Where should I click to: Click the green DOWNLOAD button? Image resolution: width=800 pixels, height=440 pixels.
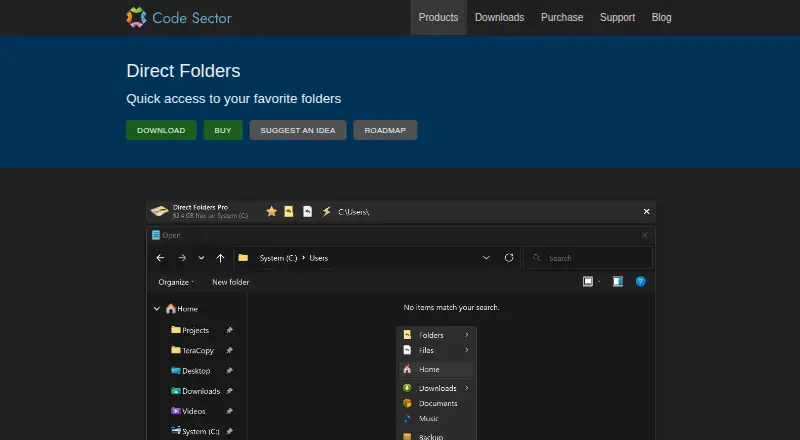coord(161,130)
